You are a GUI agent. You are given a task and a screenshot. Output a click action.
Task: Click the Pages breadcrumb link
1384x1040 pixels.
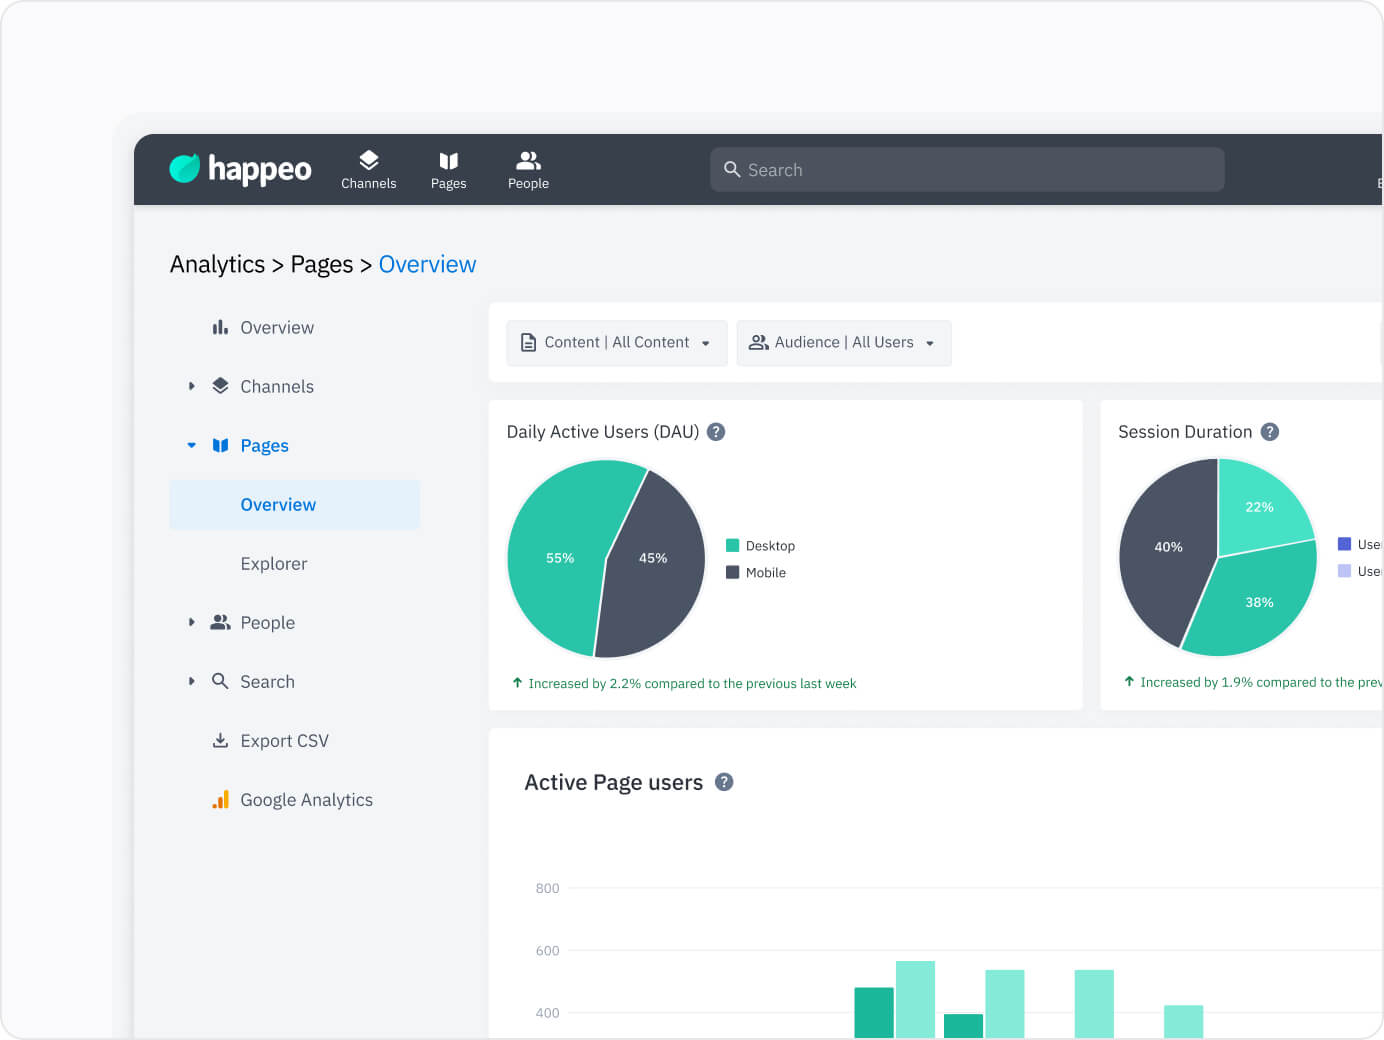(x=321, y=264)
